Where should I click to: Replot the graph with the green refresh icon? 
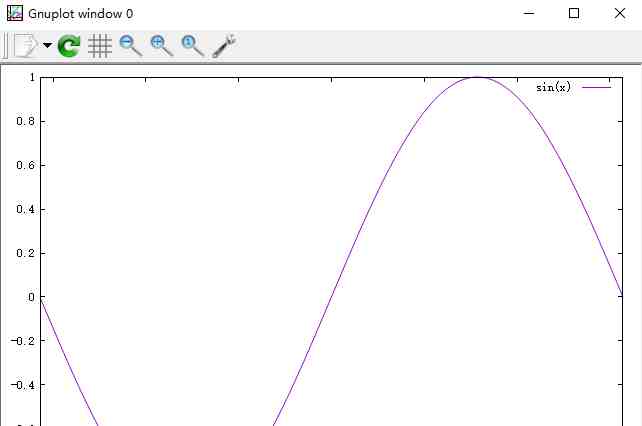click(x=69, y=45)
